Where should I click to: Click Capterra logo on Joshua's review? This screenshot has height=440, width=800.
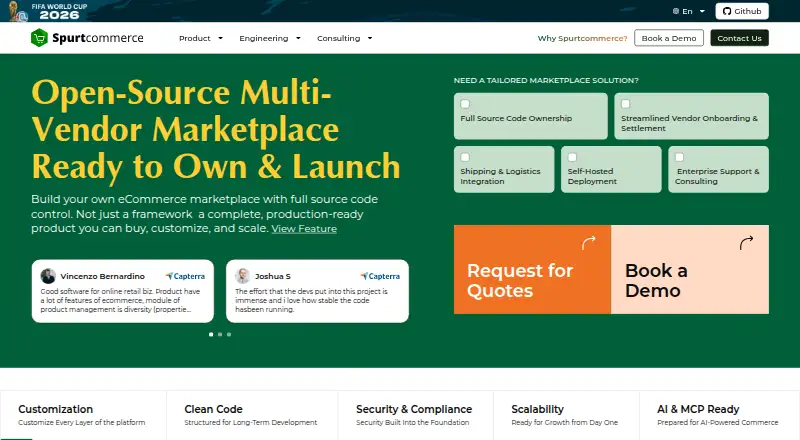[x=380, y=276]
